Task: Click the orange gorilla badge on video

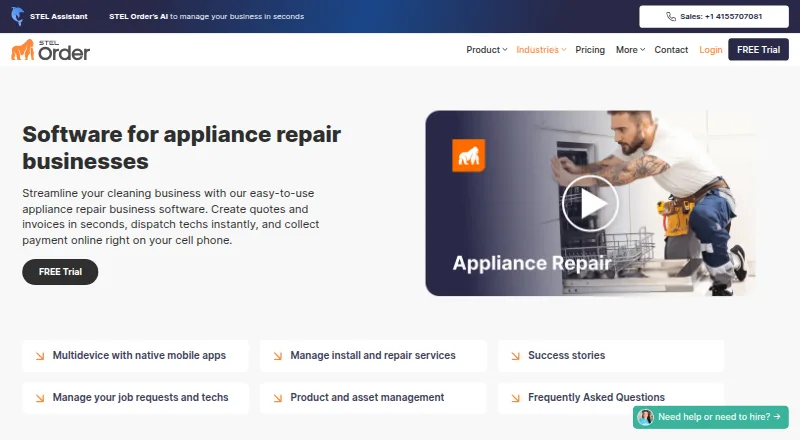Action: (468, 155)
